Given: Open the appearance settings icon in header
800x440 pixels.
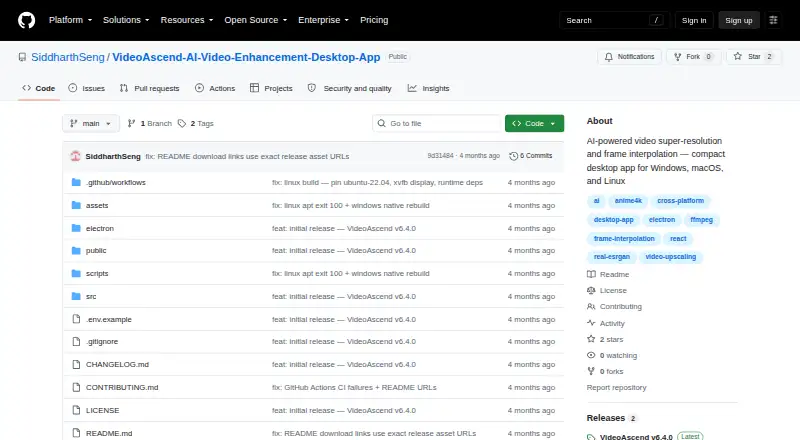Looking at the screenshot, I should 773,20.
